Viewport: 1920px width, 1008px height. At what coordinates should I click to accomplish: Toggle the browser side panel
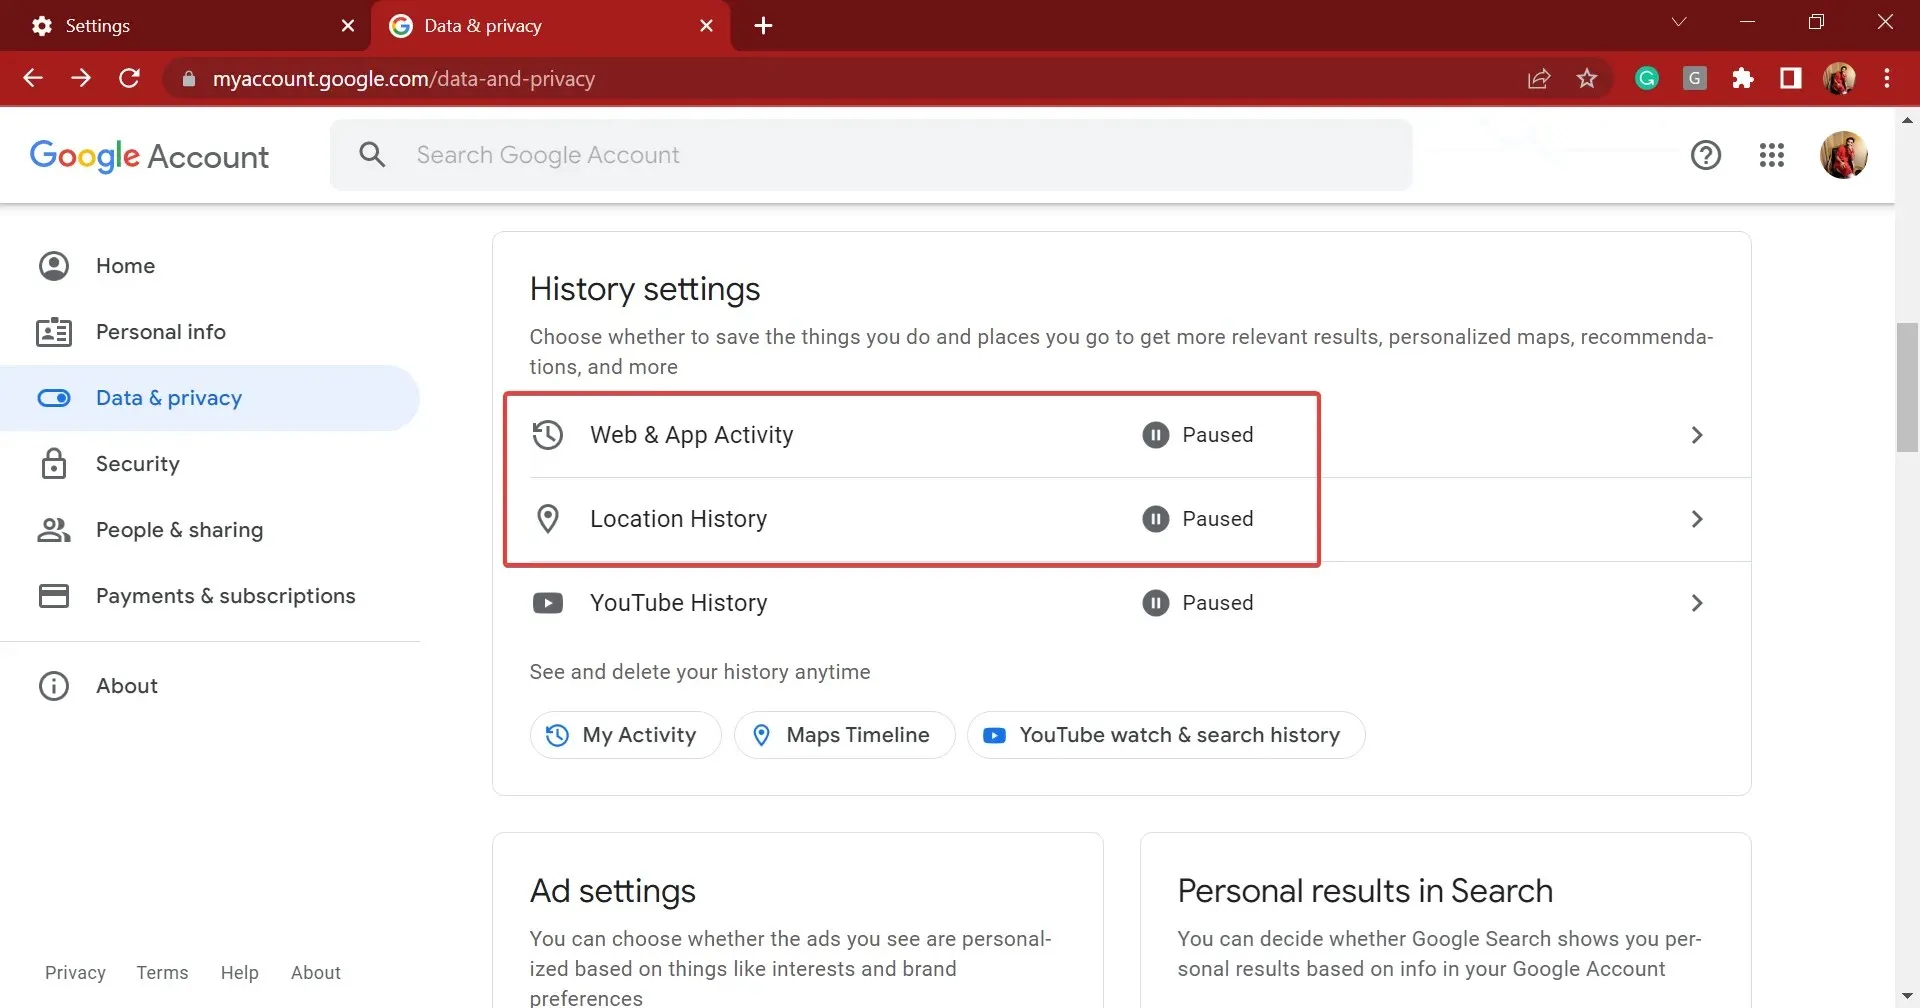(1791, 78)
